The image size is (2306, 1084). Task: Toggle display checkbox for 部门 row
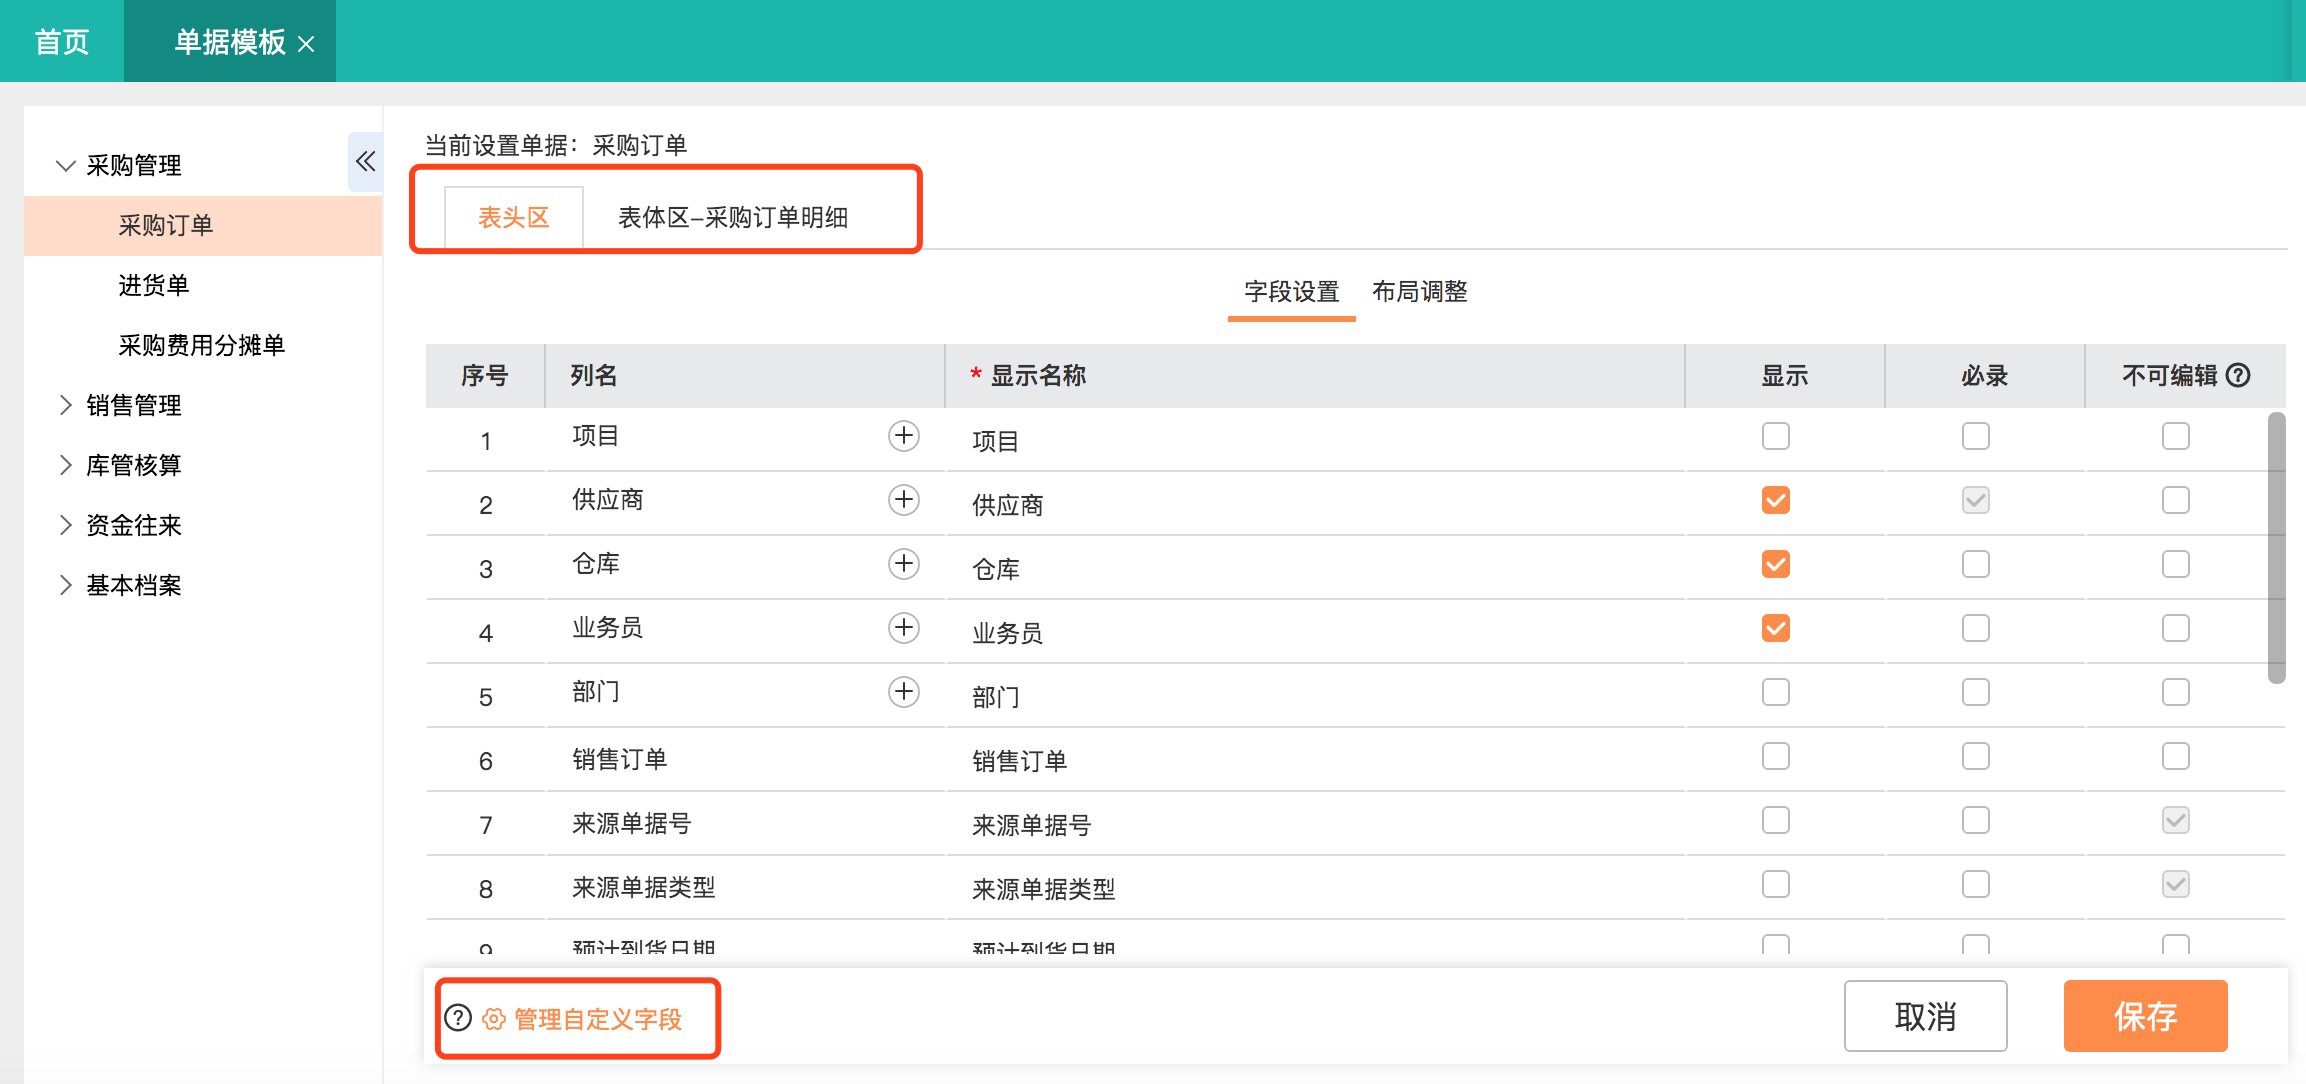tap(1777, 691)
